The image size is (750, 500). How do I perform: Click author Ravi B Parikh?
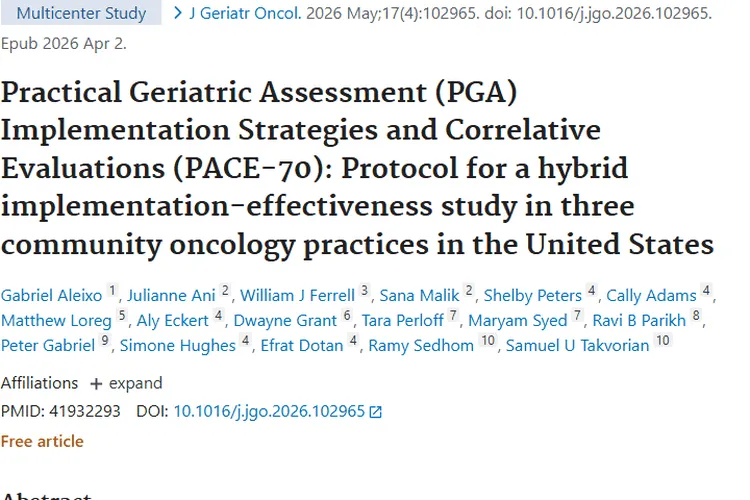[x=639, y=320]
